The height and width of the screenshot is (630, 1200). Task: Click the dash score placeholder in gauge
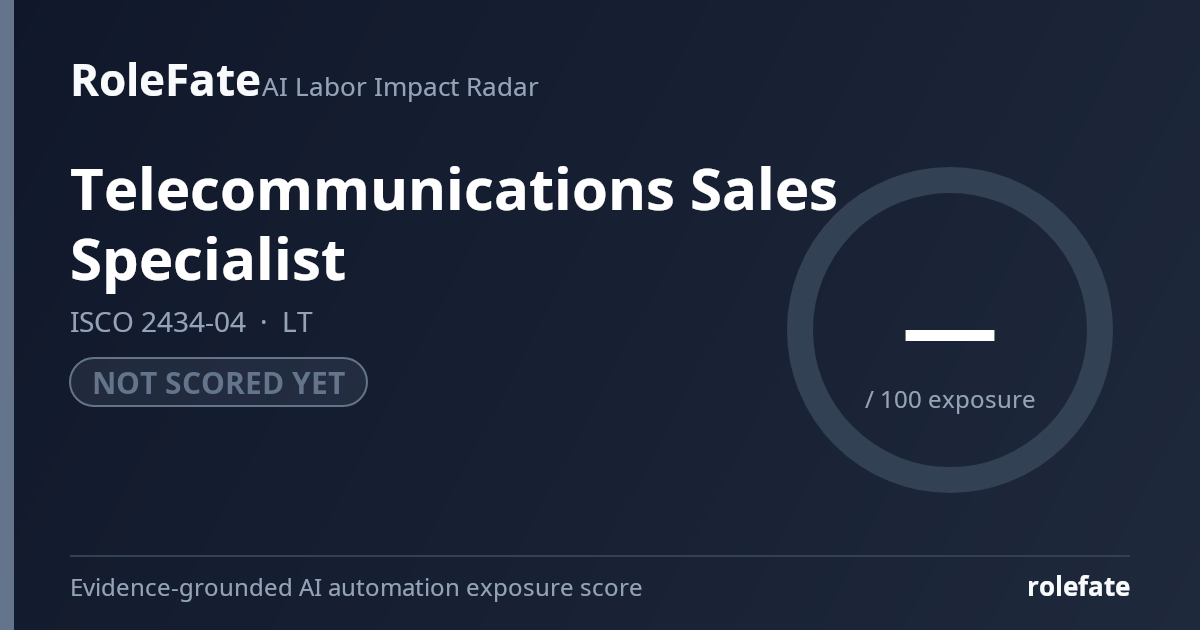click(950, 335)
